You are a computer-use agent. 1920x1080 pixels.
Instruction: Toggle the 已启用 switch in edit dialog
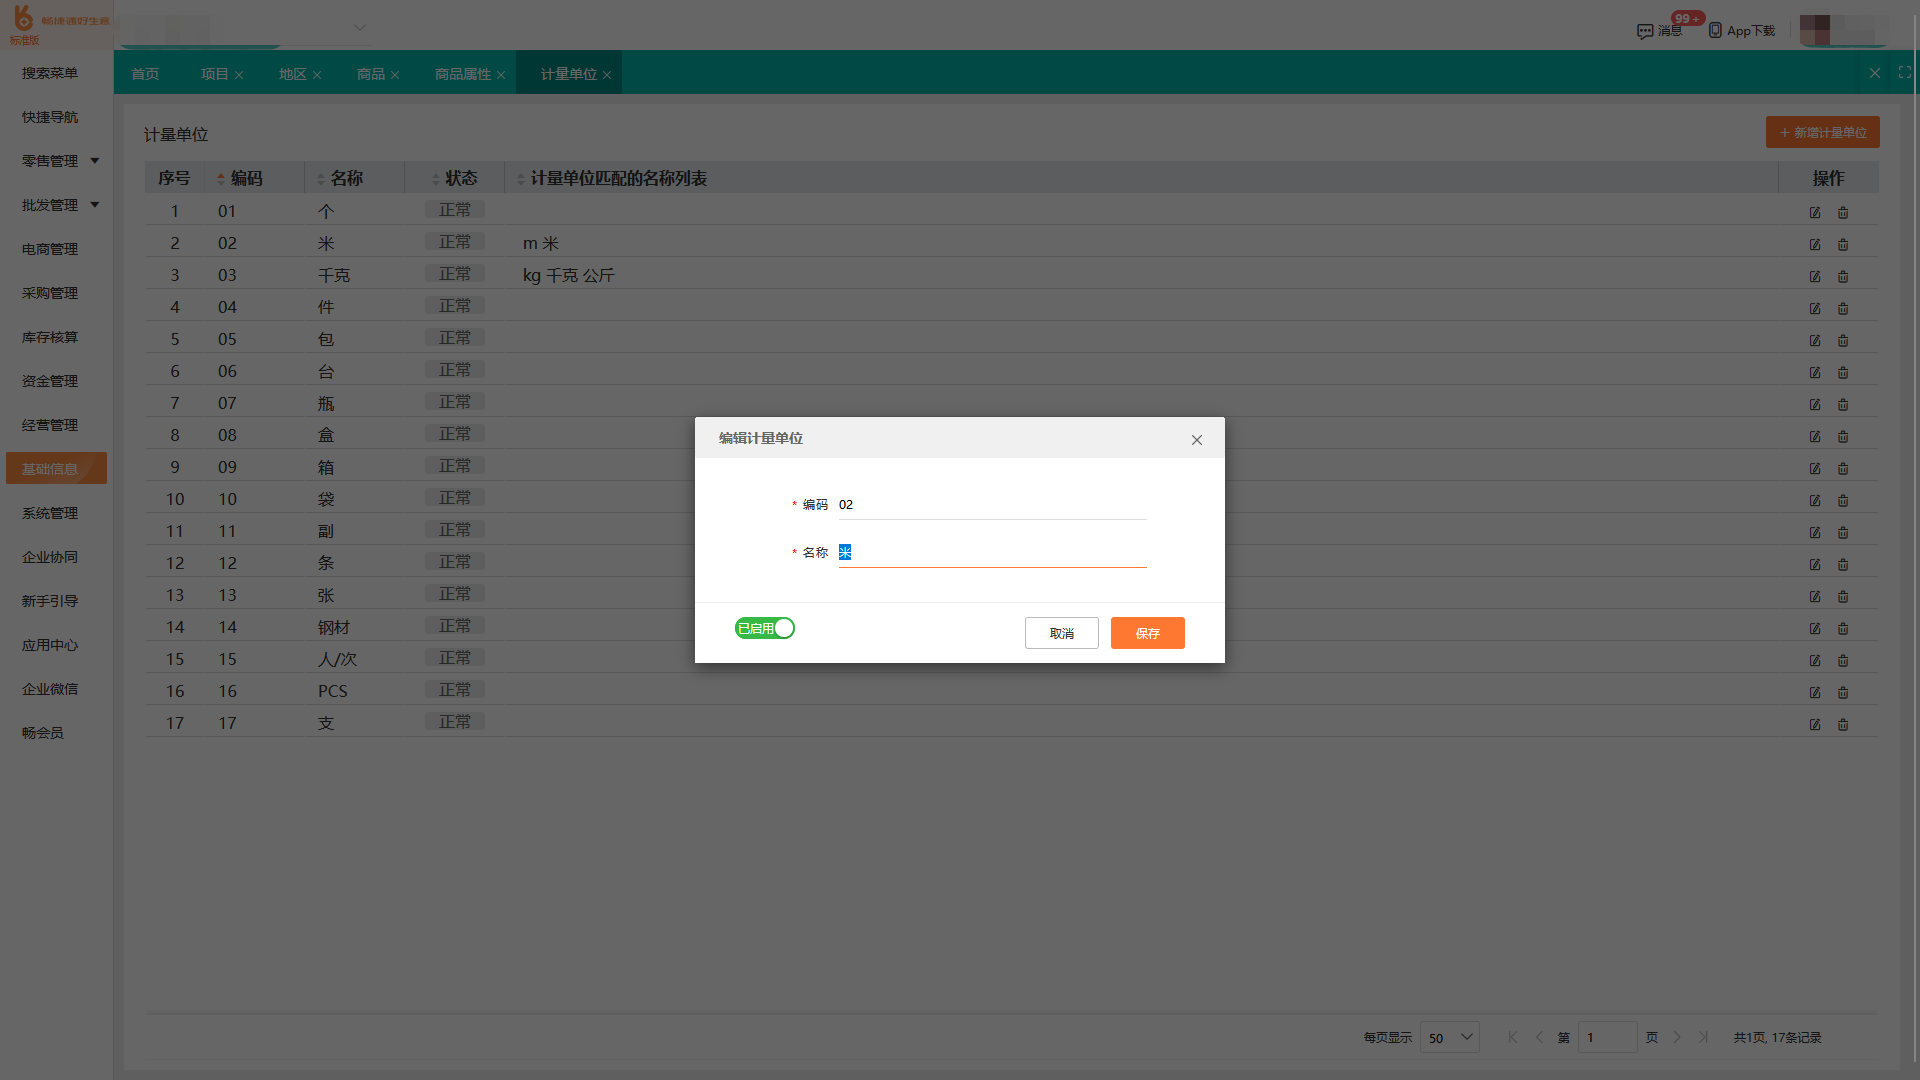765,628
